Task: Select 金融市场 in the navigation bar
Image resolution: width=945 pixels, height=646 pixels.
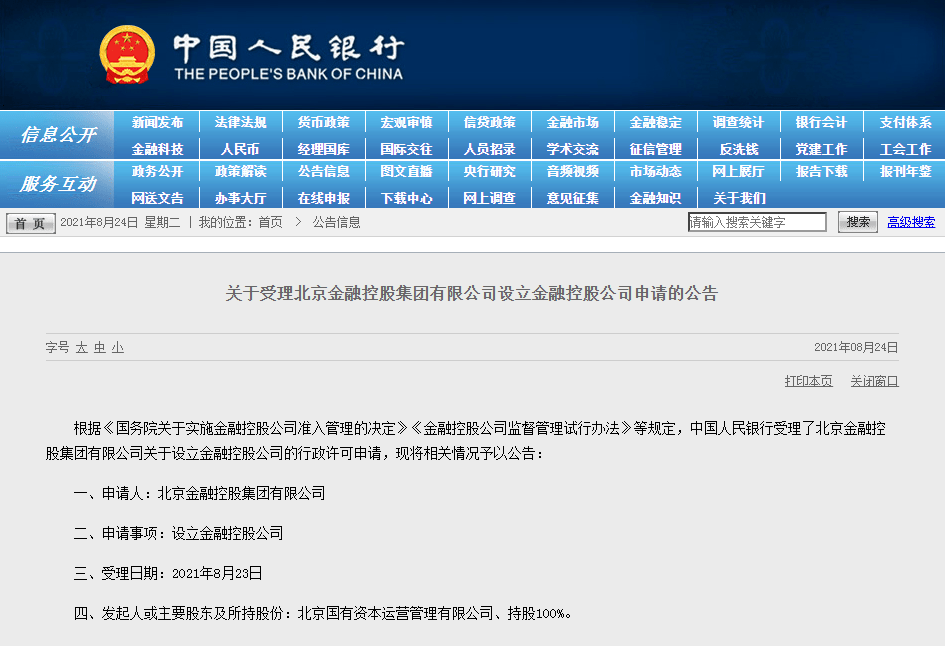Action: [x=572, y=123]
